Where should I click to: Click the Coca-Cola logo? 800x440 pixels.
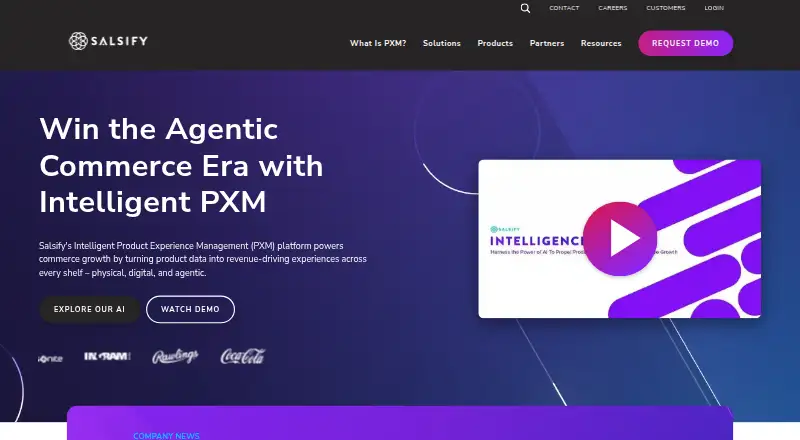243,356
